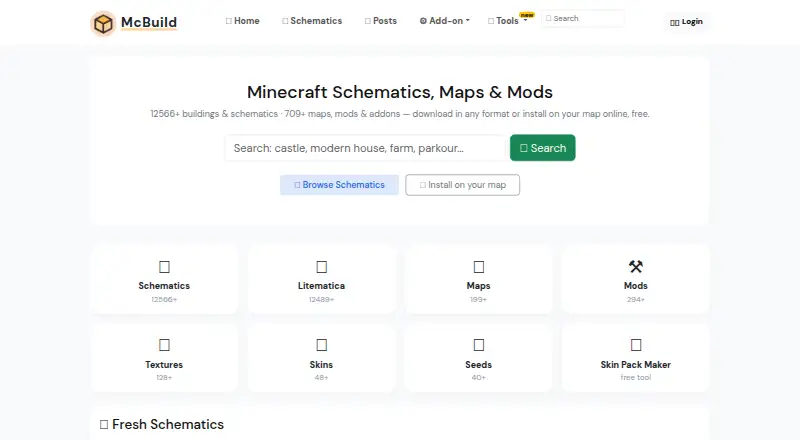Screen dimensions: 800x440
Task: Click the Browse Schematics button
Action: [x=339, y=185]
